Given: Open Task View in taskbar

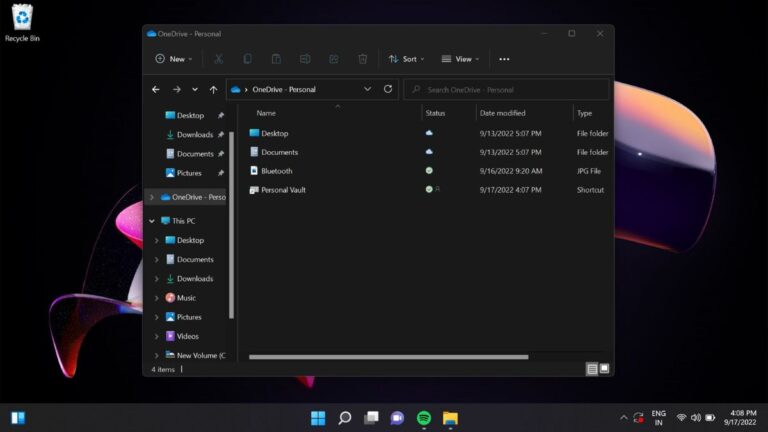Looking at the screenshot, I should coord(371,418).
